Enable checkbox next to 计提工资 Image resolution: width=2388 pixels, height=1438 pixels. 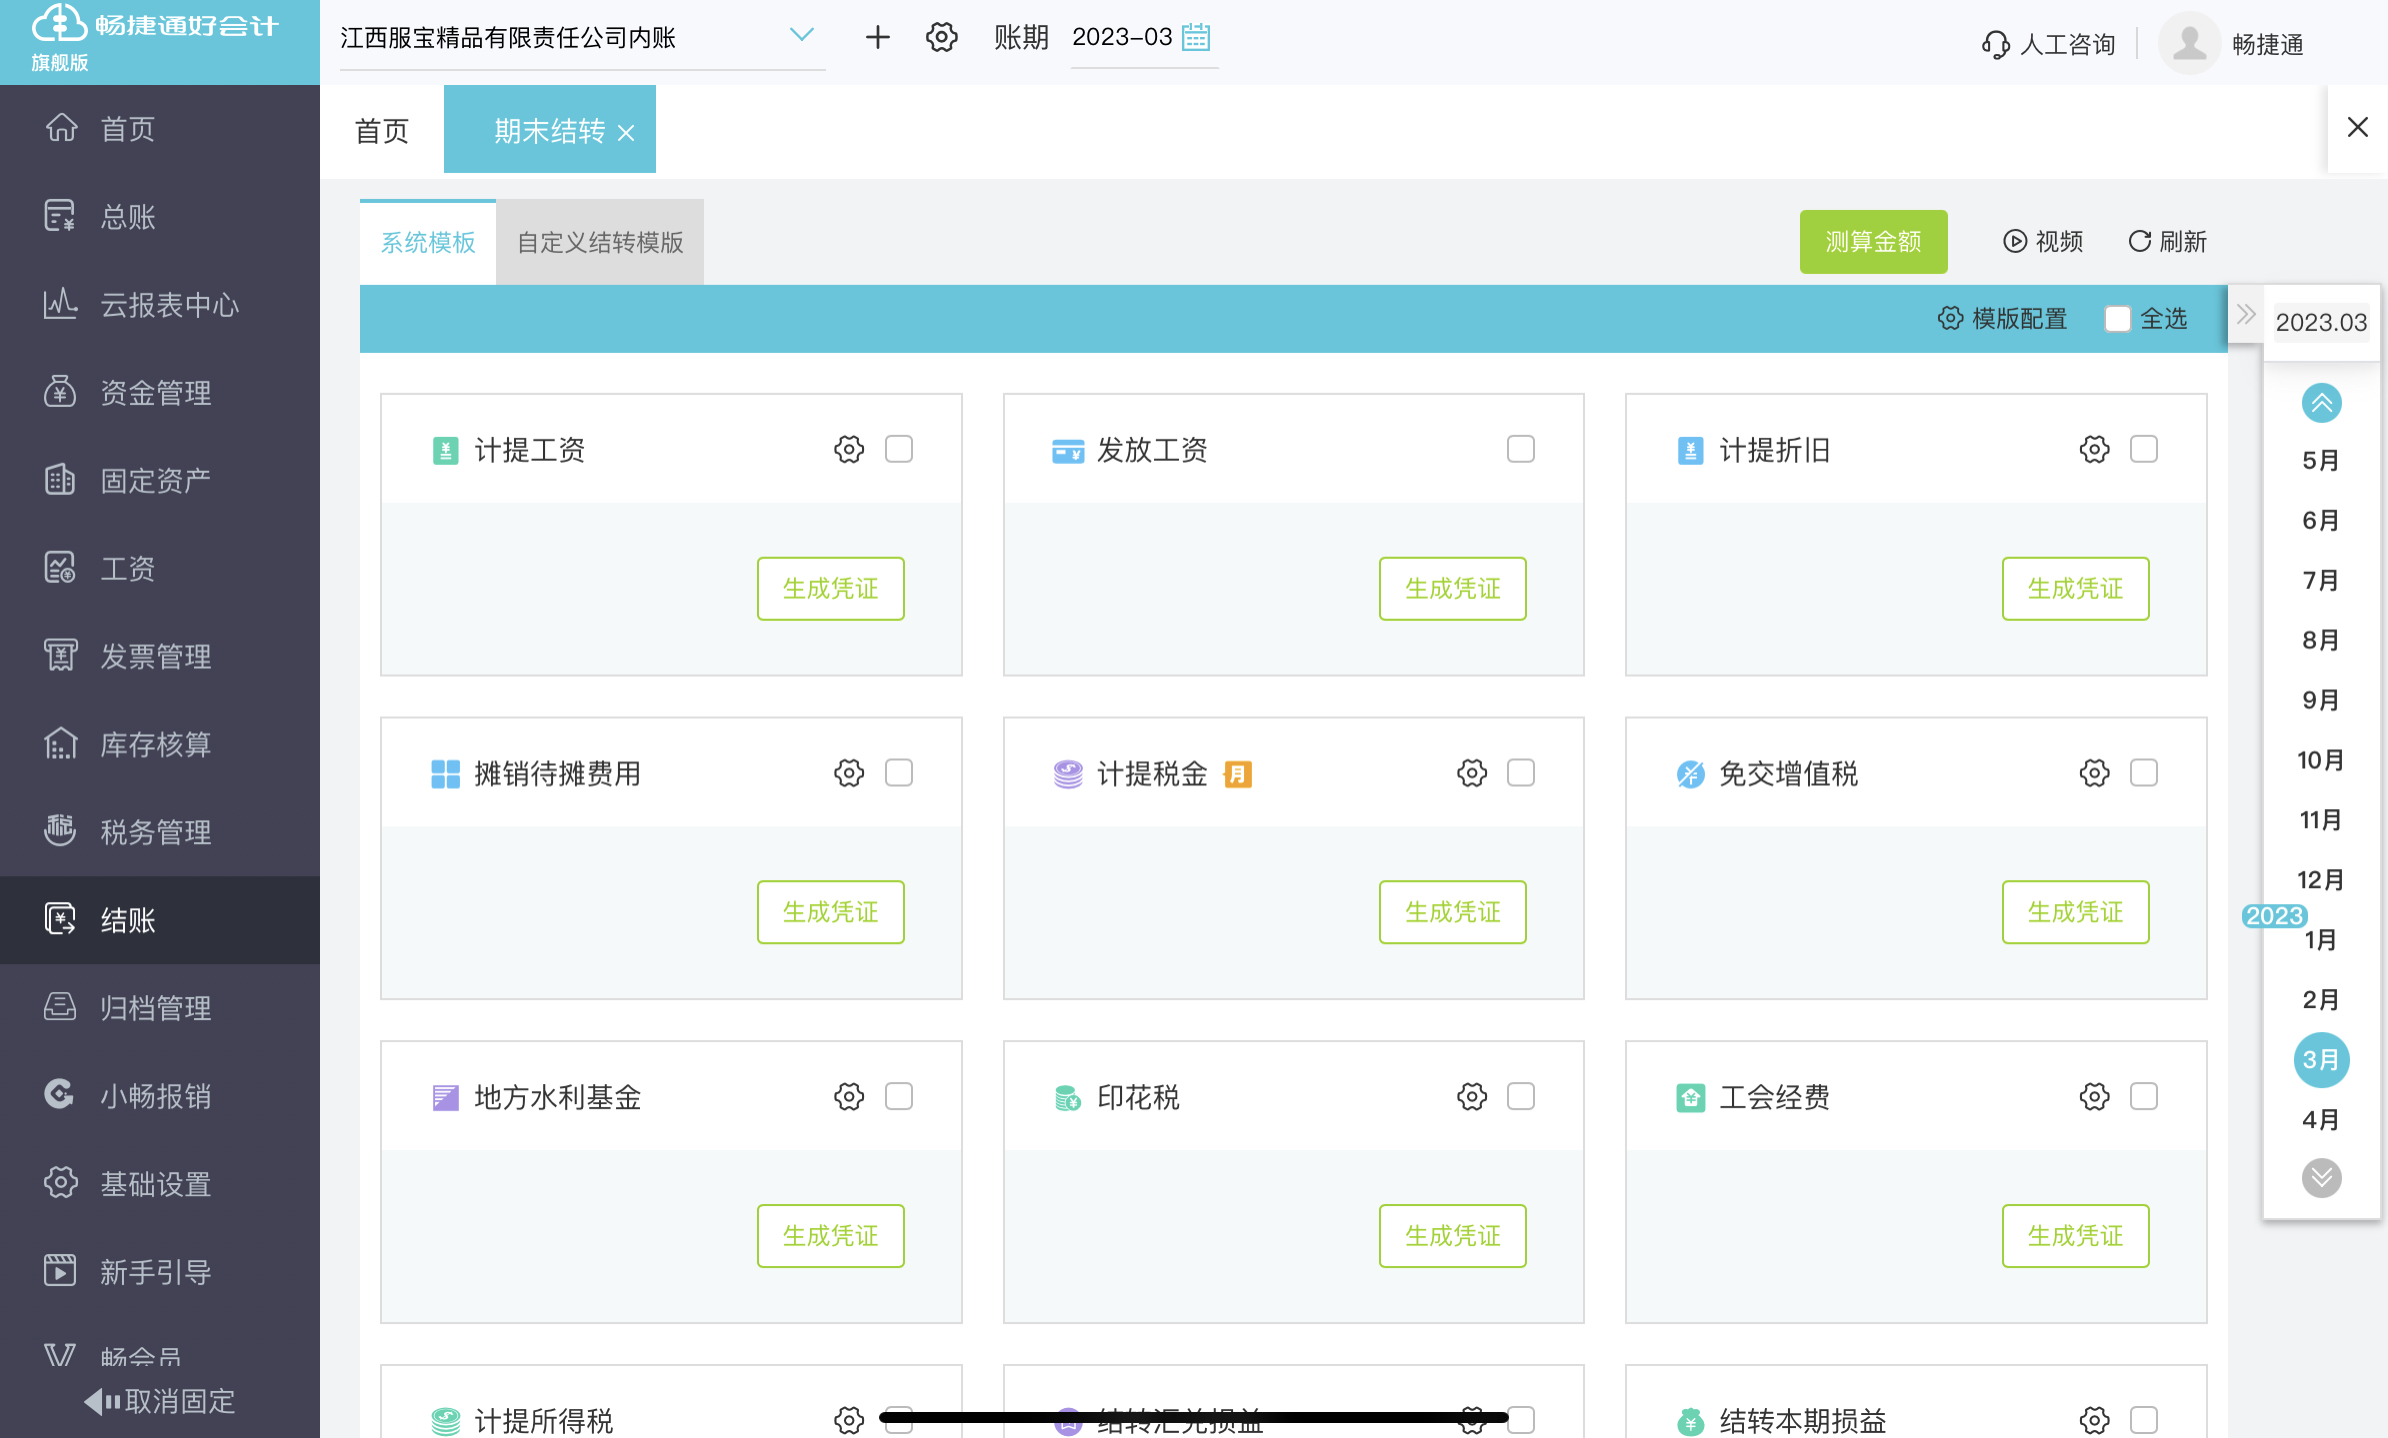[901, 449]
